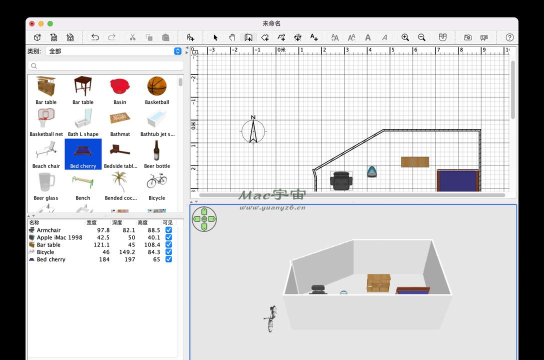Activate the Pan hand tool
This screenshot has width=544, height=360.
pyautogui.click(x=232, y=37)
